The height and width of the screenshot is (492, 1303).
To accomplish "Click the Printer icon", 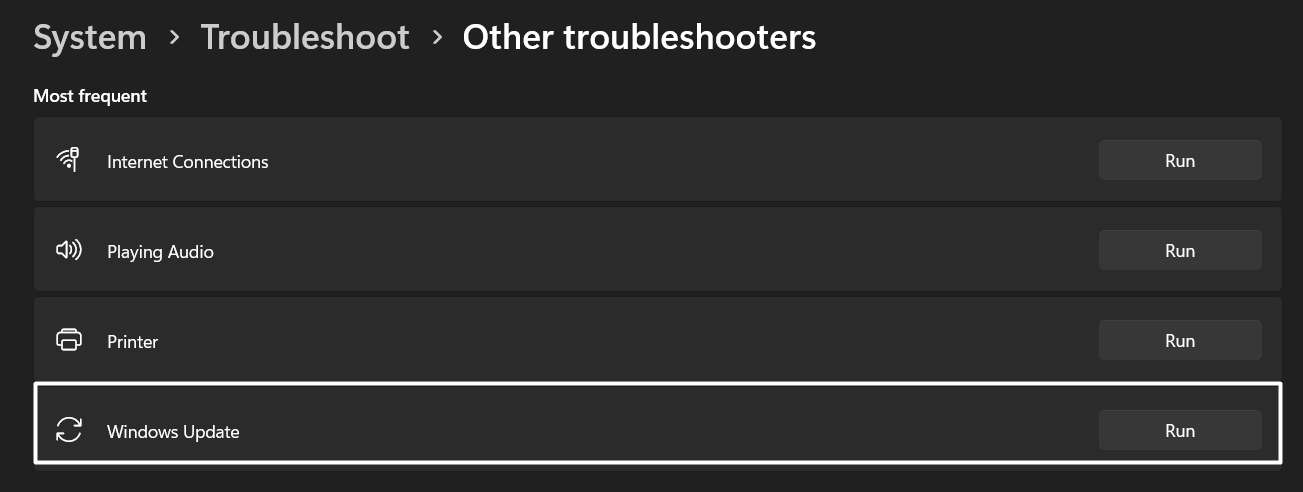I will pyautogui.click(x=68, y=341).
